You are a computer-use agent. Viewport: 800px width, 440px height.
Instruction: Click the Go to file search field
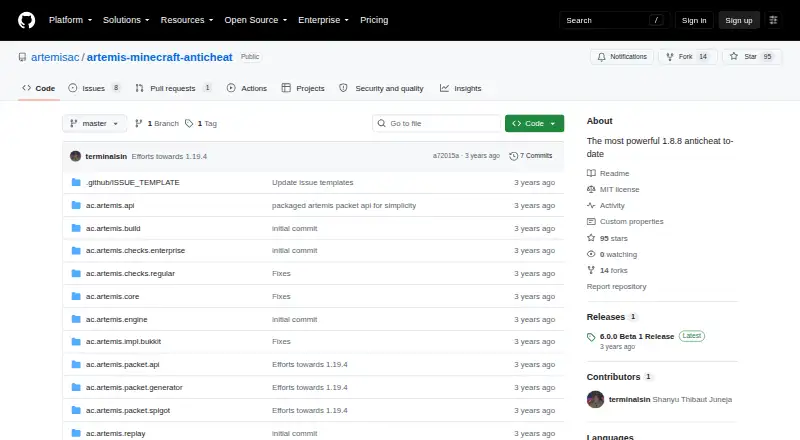[x=437, y=124]
